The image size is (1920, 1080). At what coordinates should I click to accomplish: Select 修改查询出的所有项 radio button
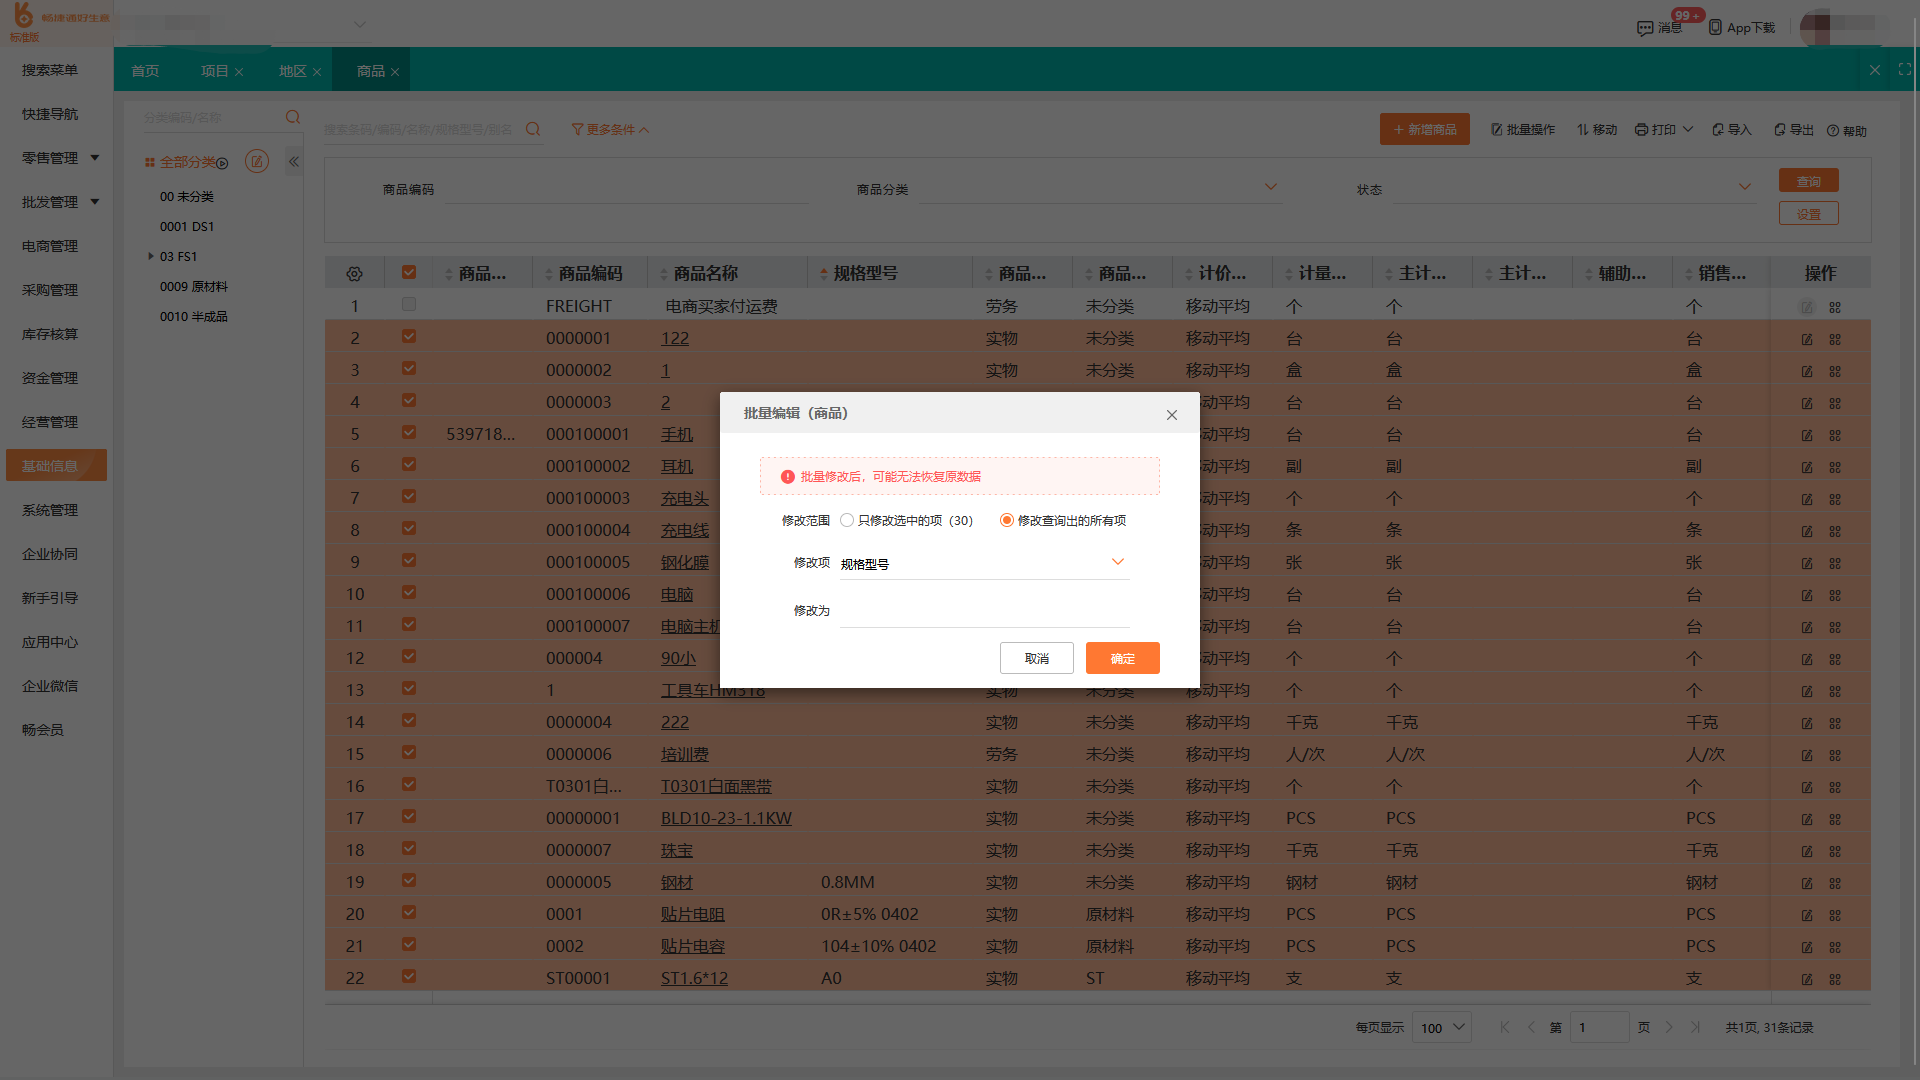[x=1006, y=520]
